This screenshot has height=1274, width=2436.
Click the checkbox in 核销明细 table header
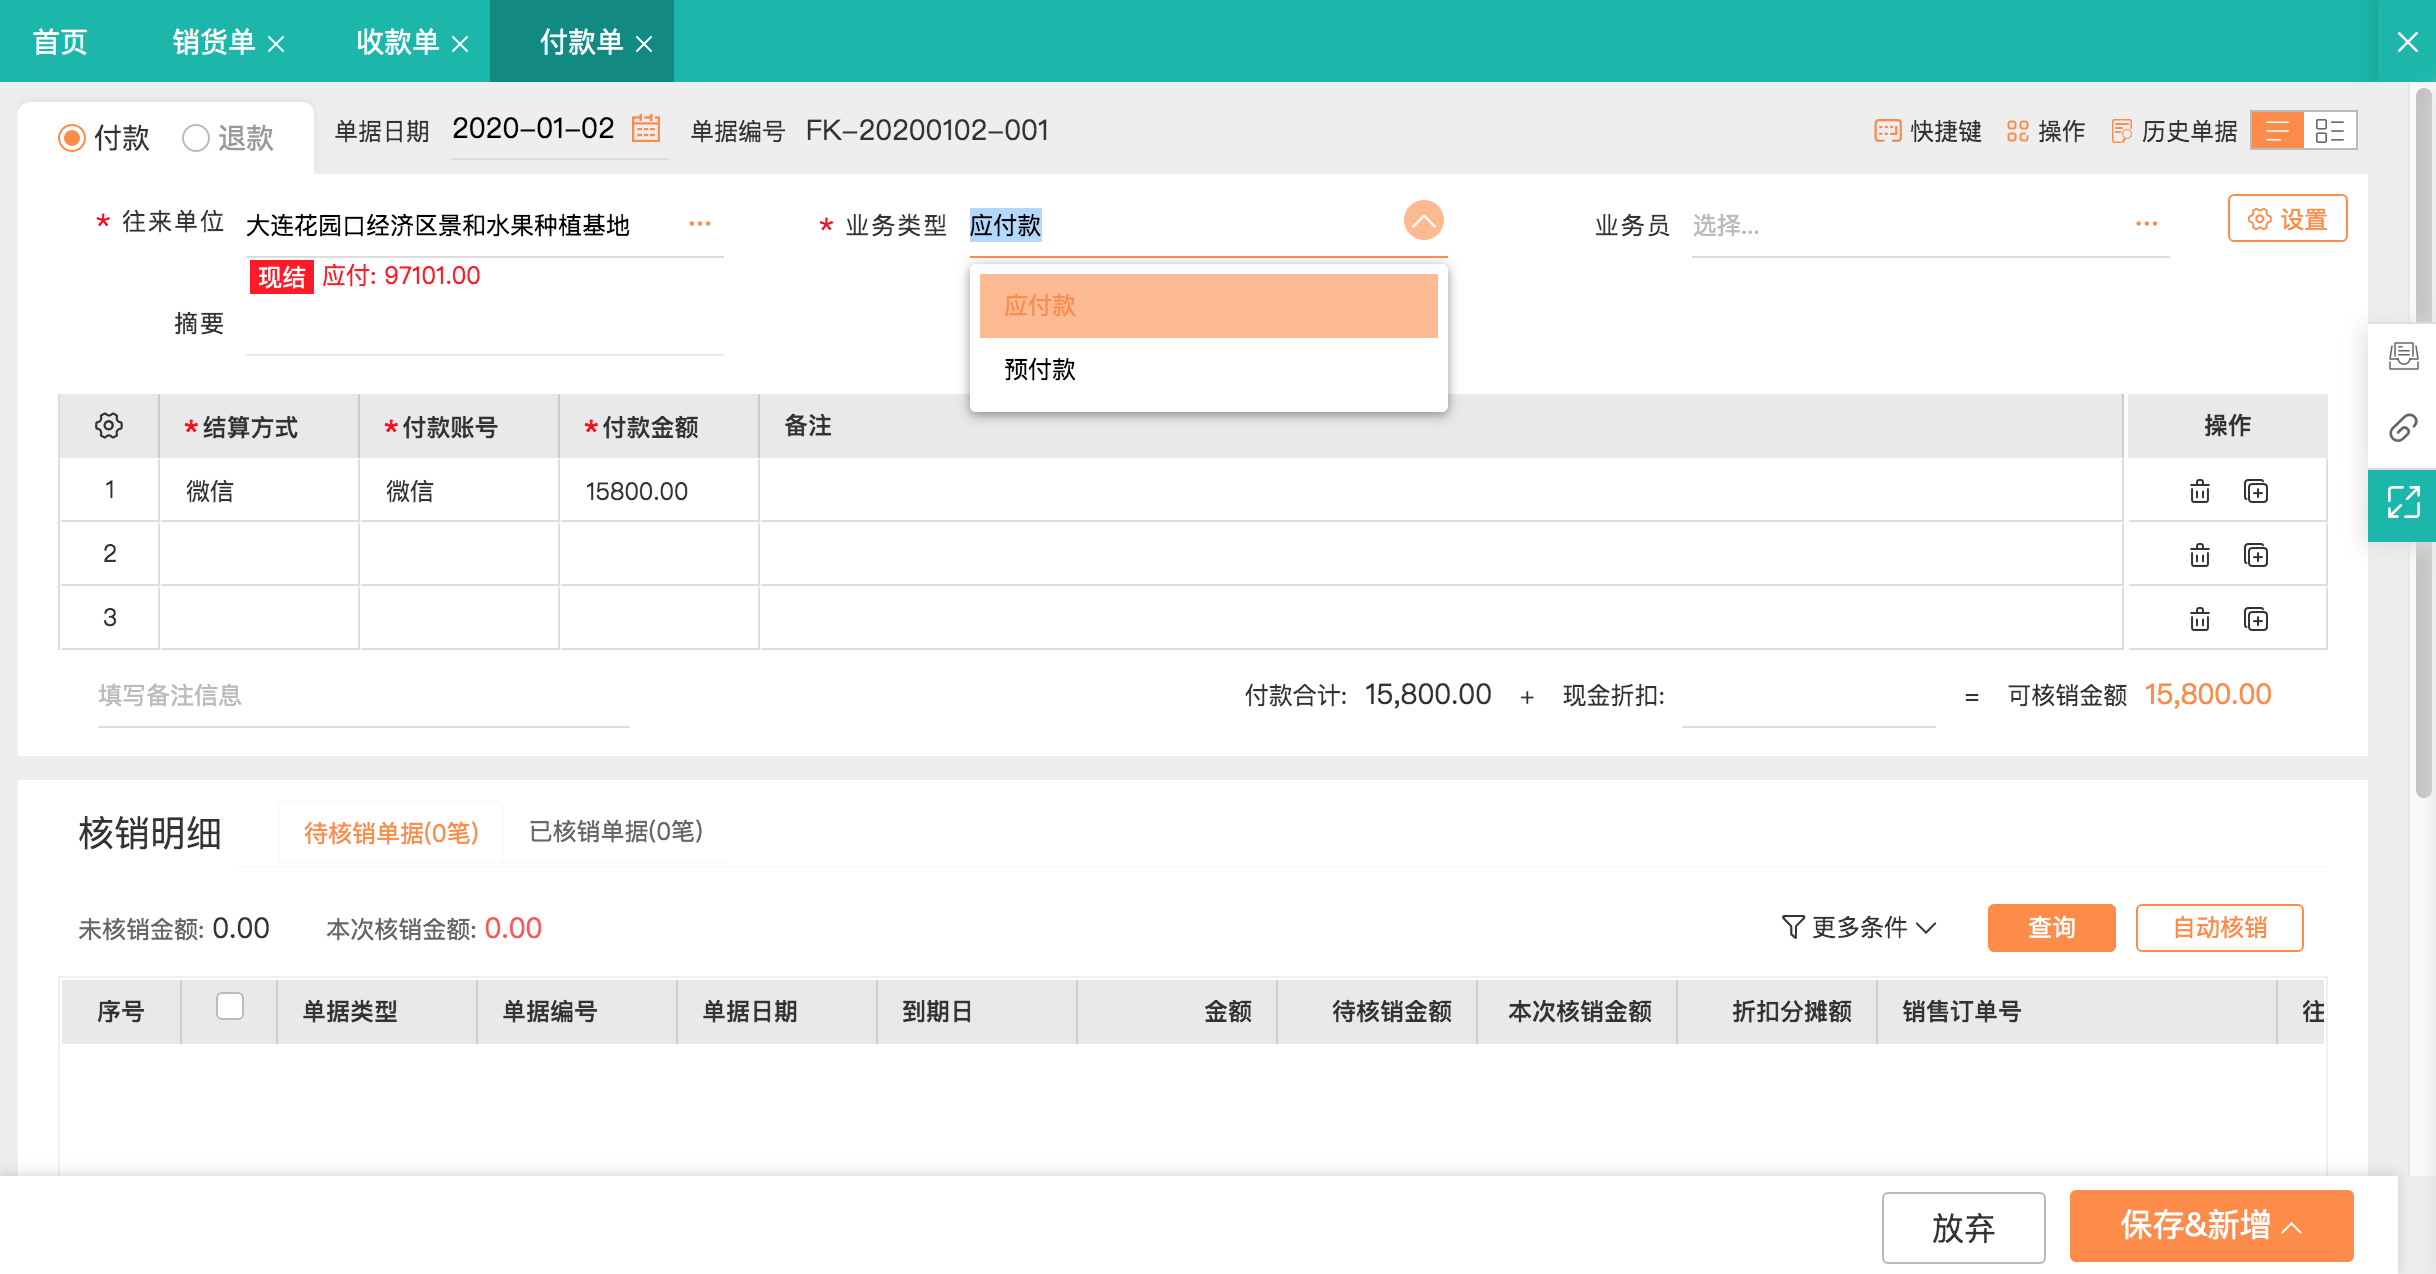(x=229, y=1010)
